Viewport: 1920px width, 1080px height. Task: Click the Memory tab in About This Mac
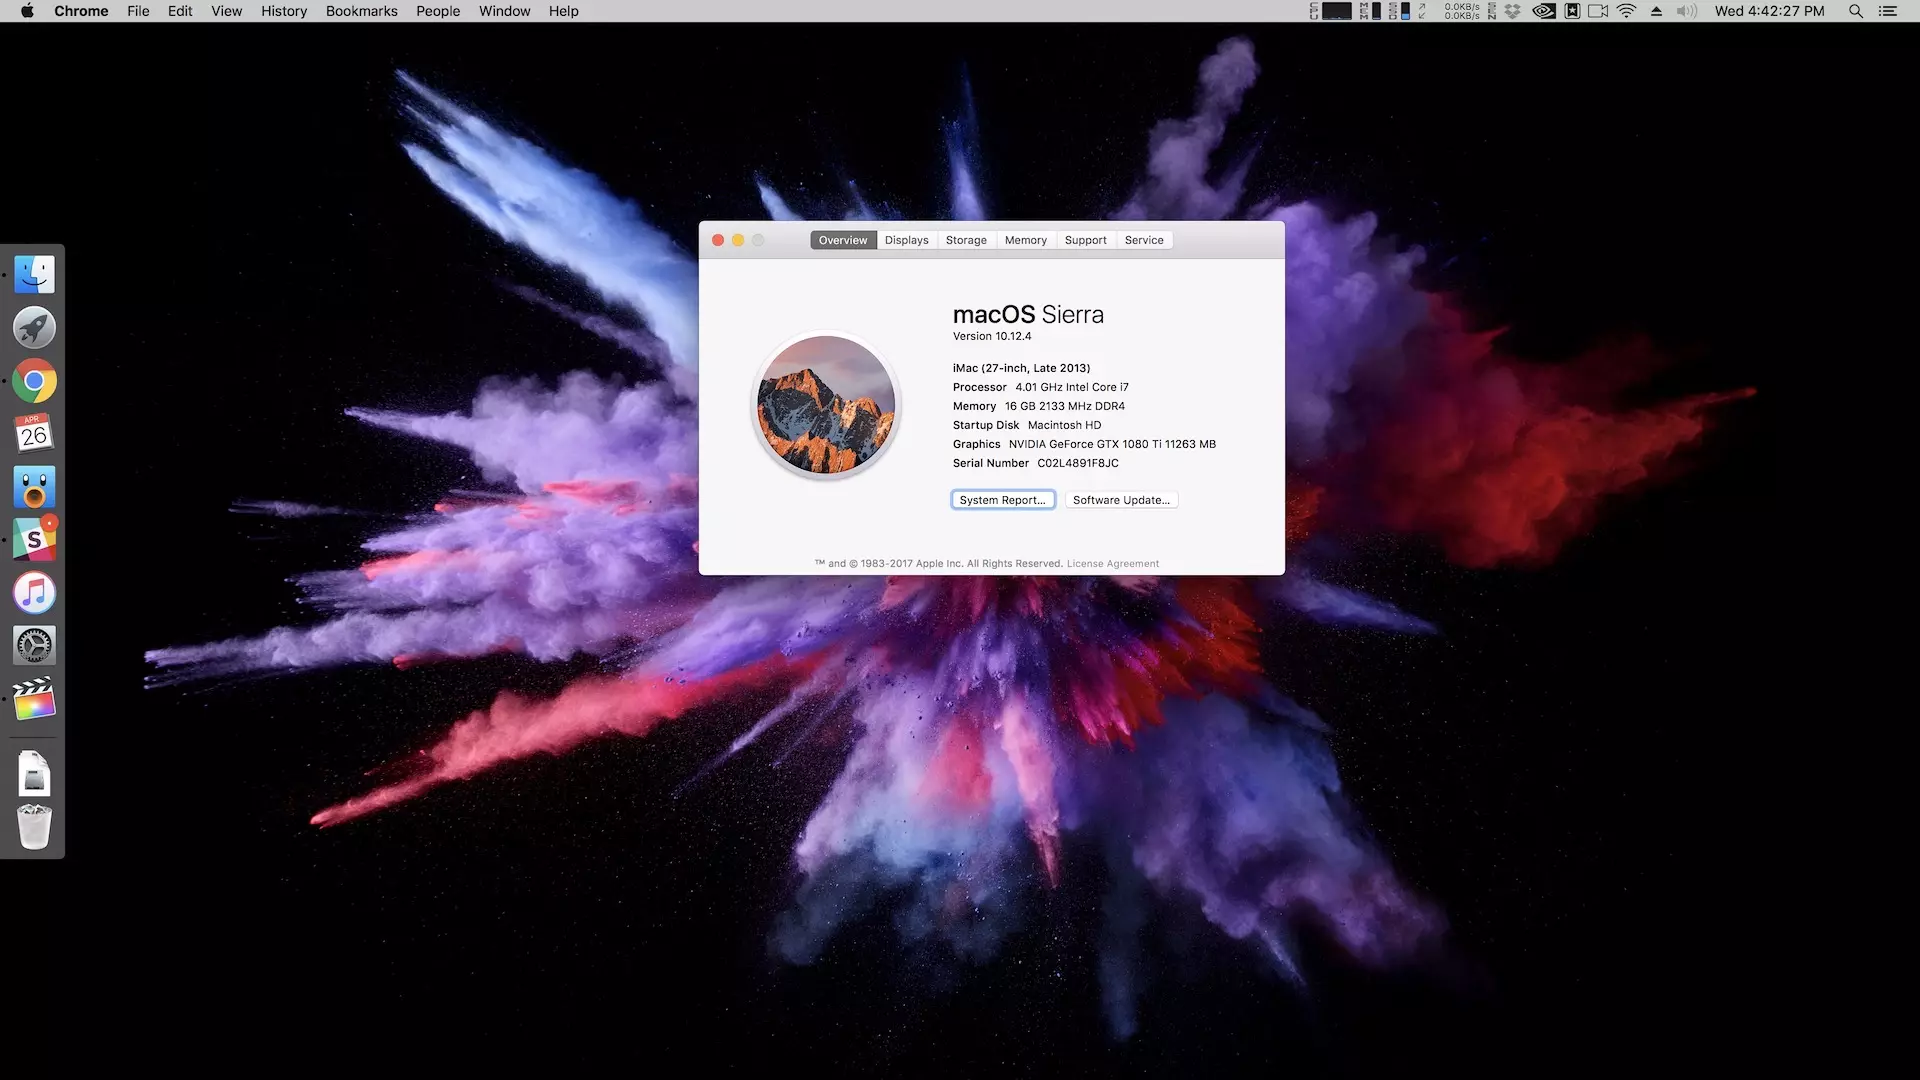click(x=1026, y=240)
